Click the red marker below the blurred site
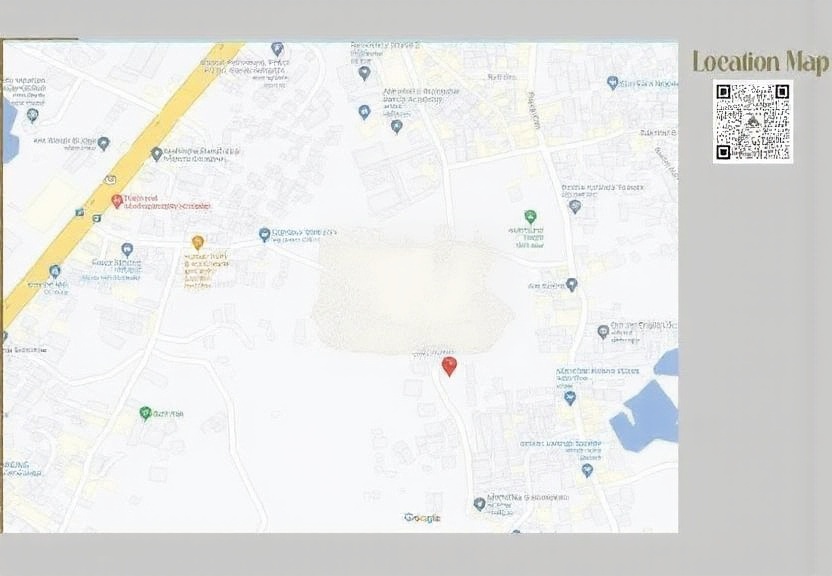Viewport: 832px width, 576px height. [x=449, y=366]
